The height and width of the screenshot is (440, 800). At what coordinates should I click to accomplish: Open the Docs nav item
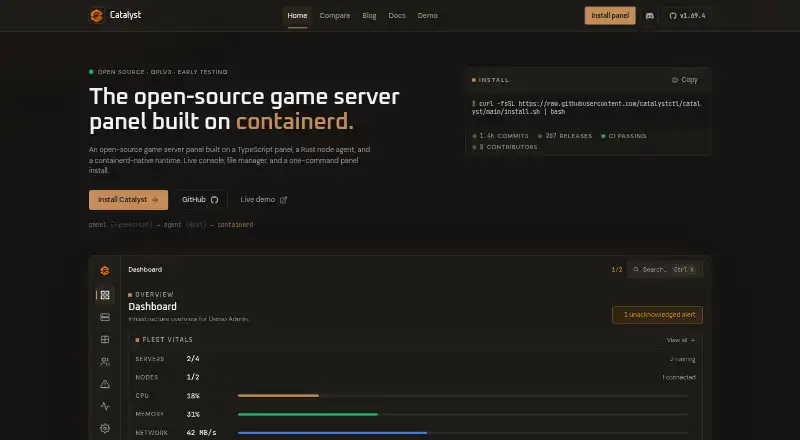pos(397,16)
